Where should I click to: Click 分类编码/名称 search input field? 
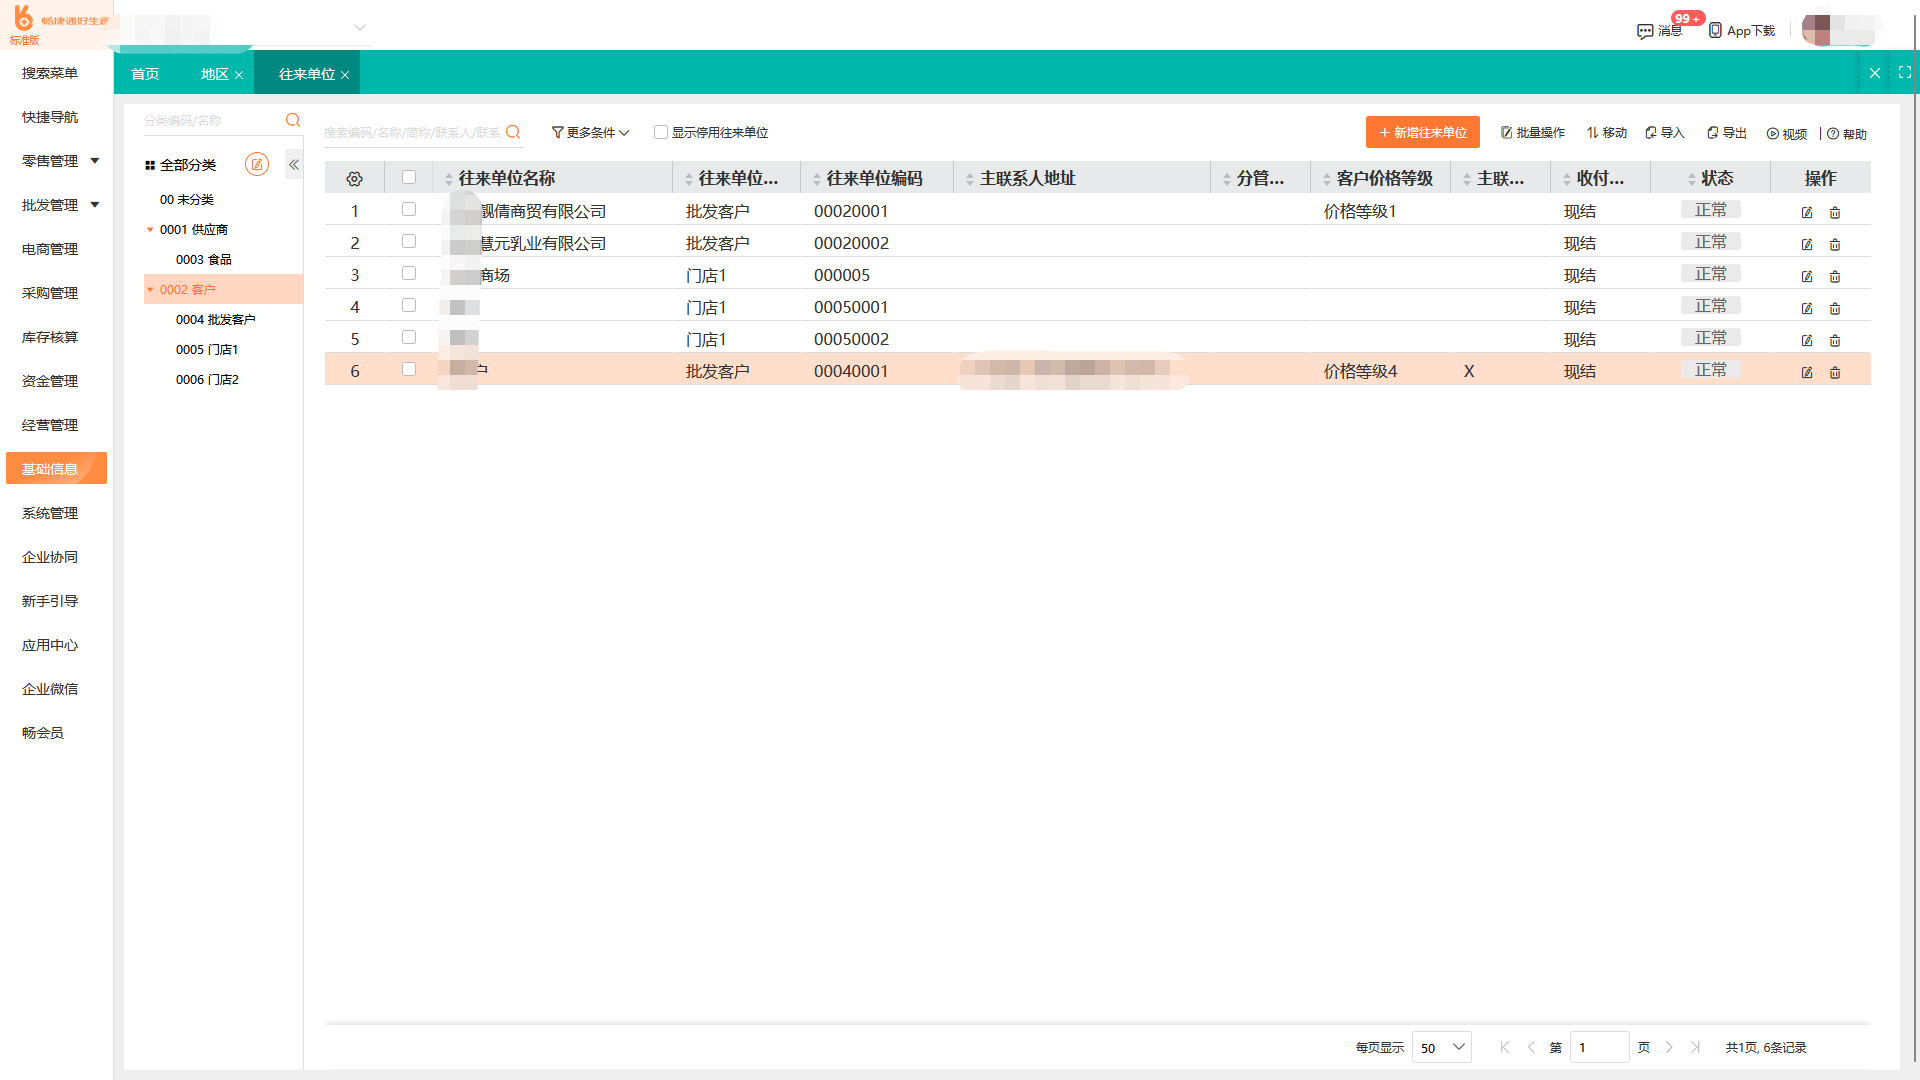pos(203,120)
